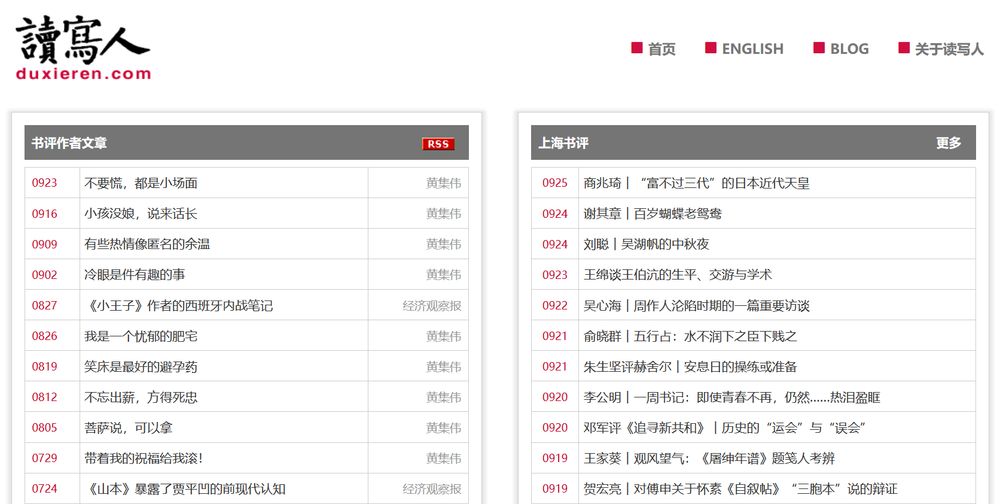
Task: Click author 经济观察报 on the 0827 row
Action: [432, 306]
